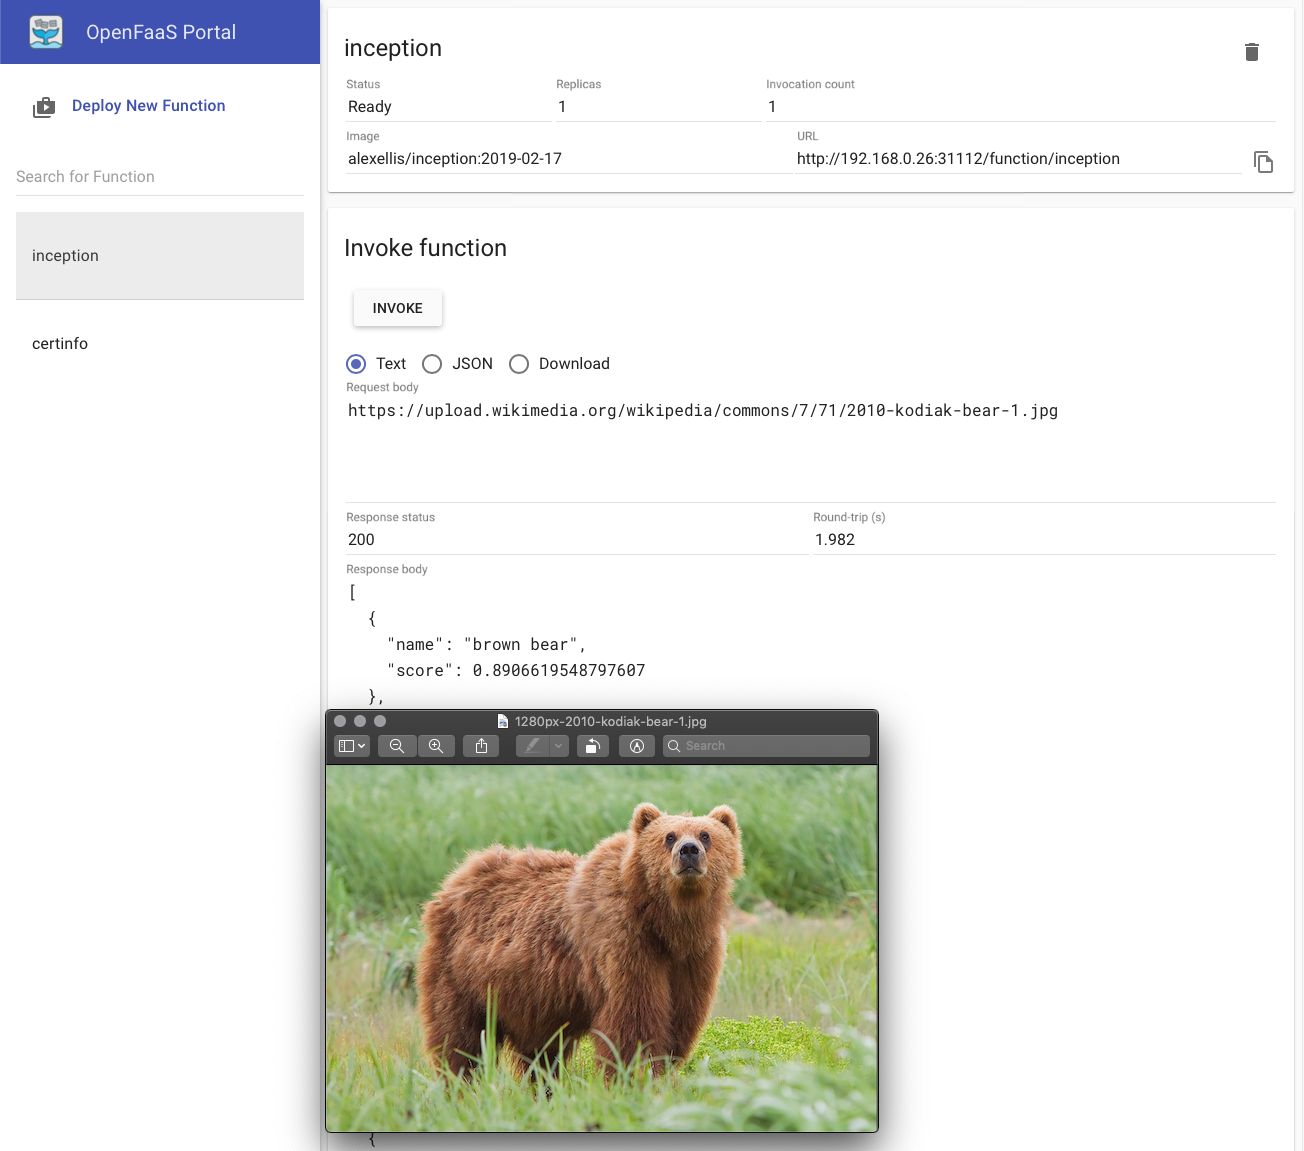Expand the highlight tool dropdown arrow
1304x1151 pixels.
[559, 746]
